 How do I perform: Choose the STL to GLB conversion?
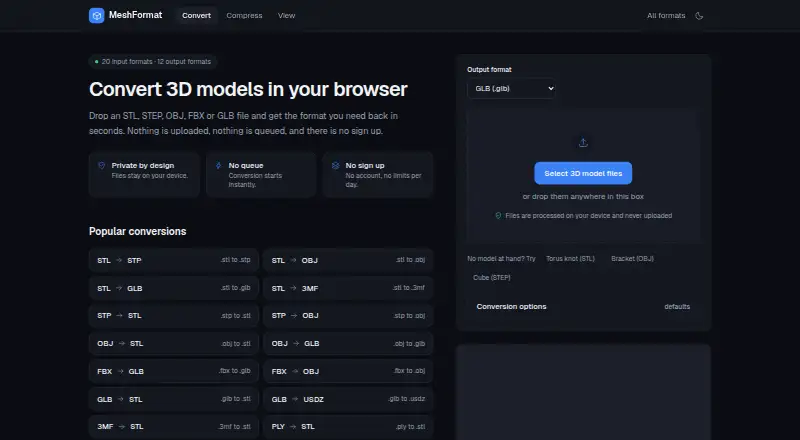click(174, 288)
